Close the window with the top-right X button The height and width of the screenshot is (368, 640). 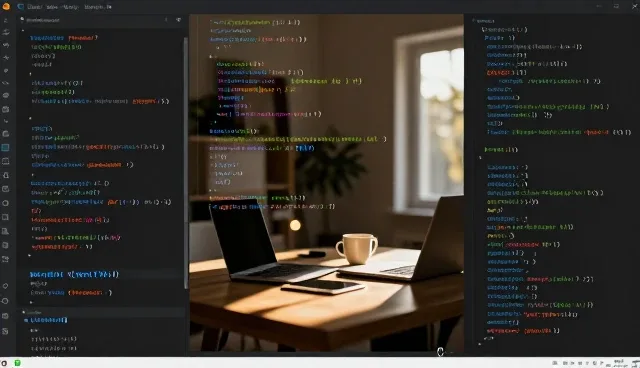(635, 6)
